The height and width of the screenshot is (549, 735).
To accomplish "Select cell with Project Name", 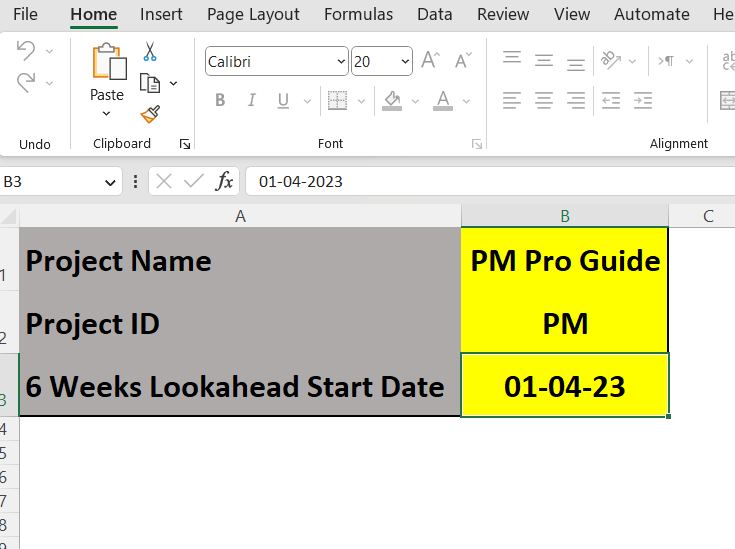I will tap(240, 259).
